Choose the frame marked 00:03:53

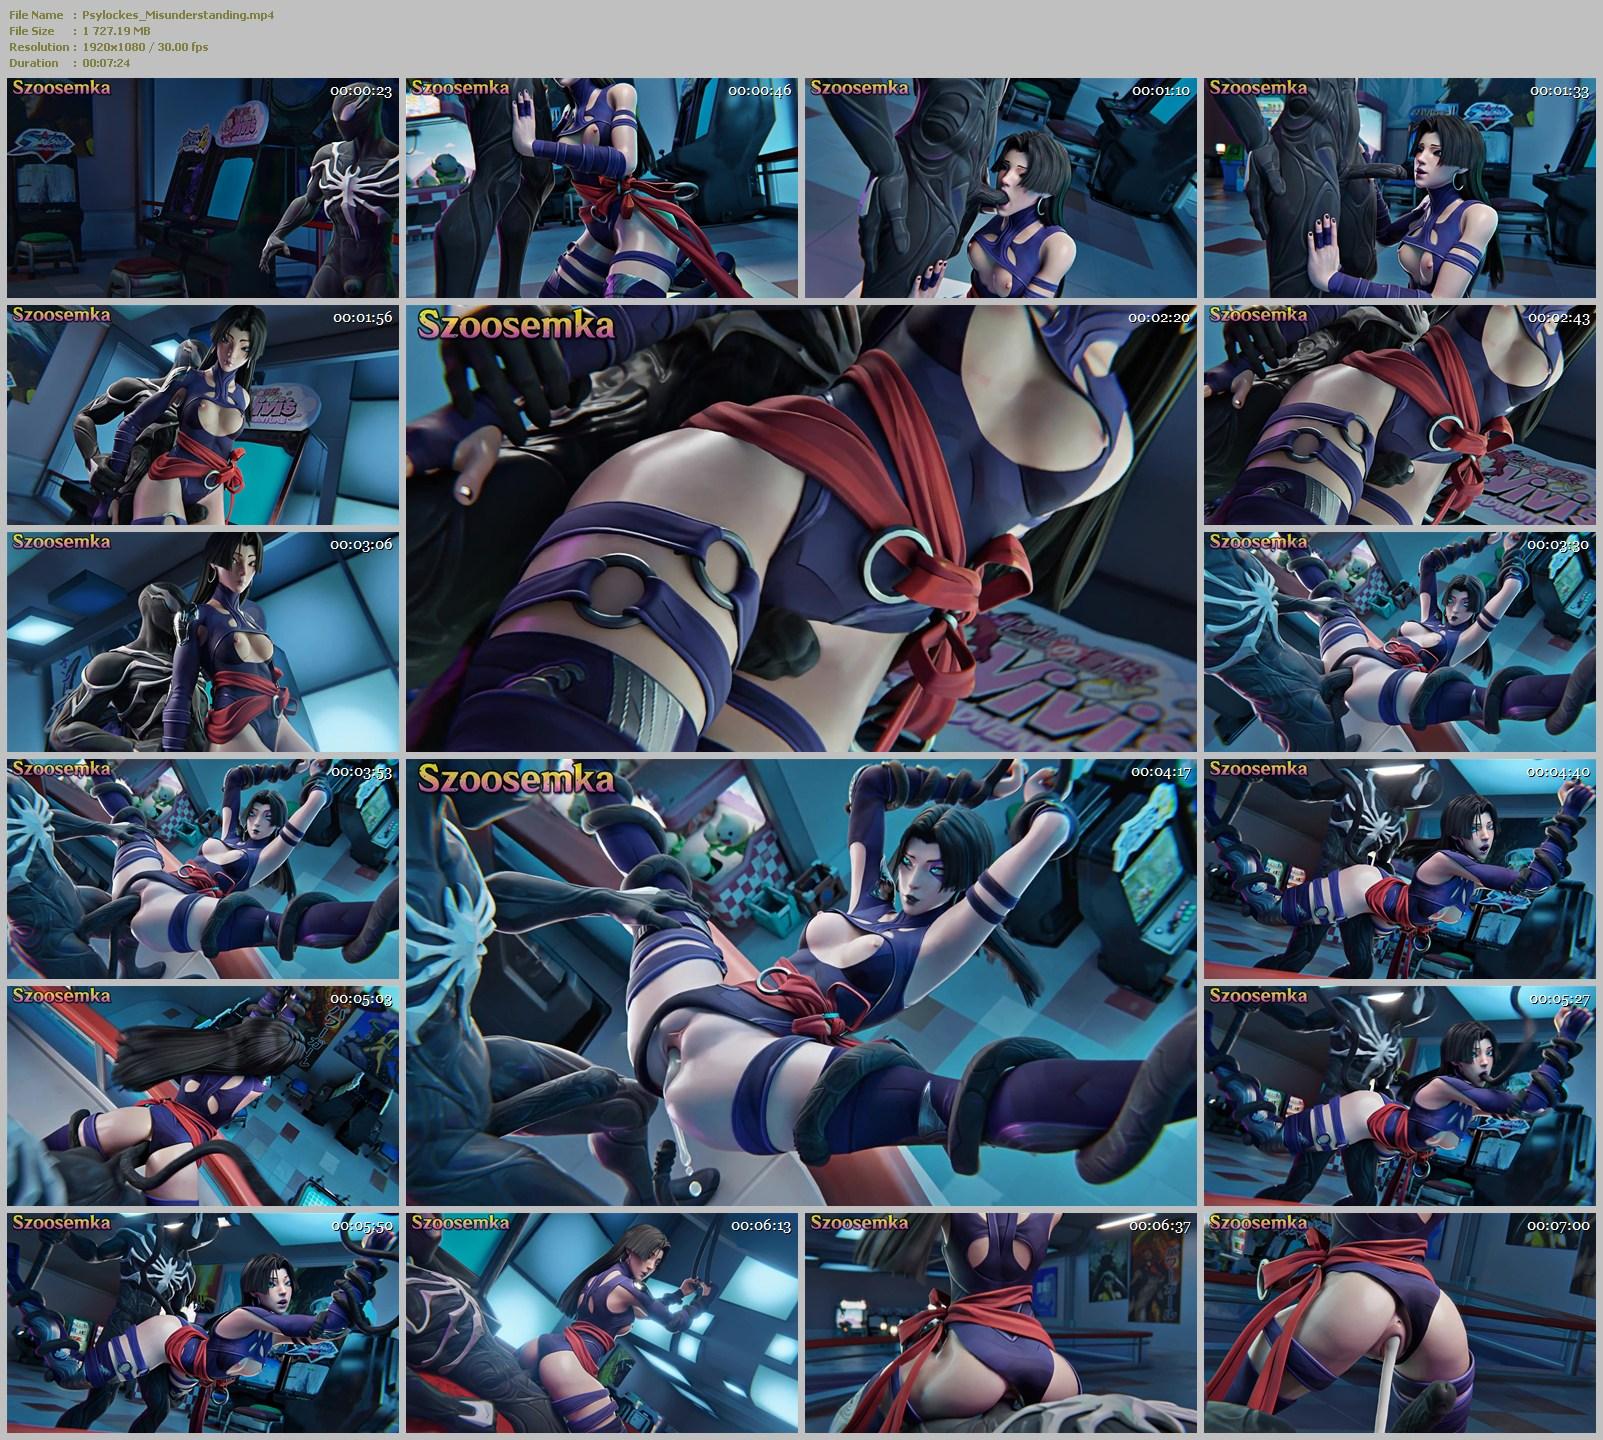[x=203, y=869]
